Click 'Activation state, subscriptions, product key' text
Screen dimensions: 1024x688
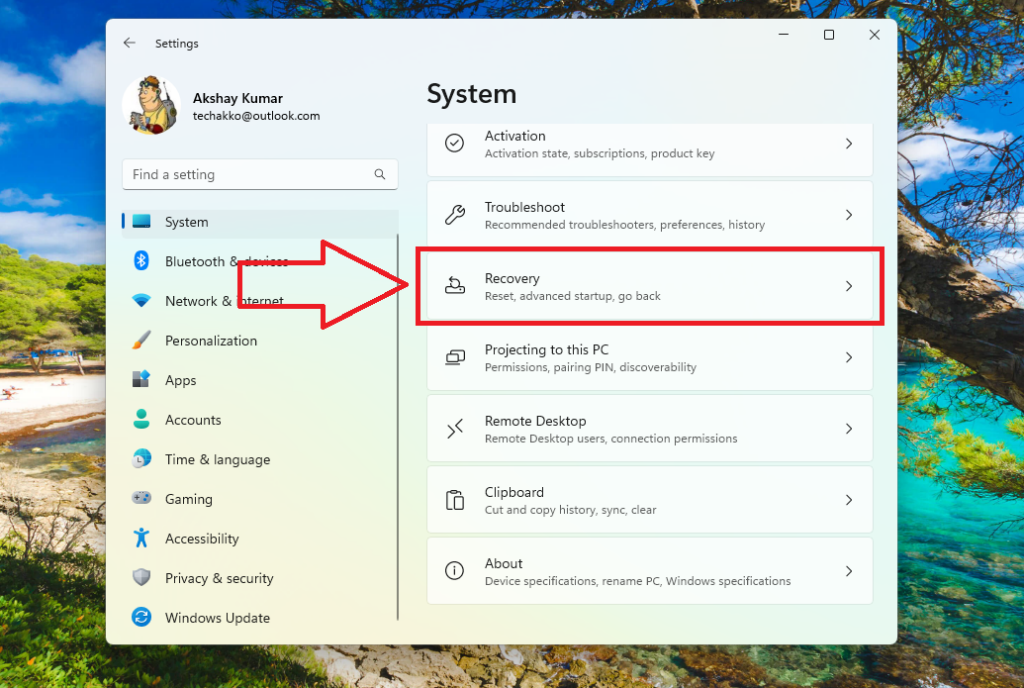click(600, 153)
